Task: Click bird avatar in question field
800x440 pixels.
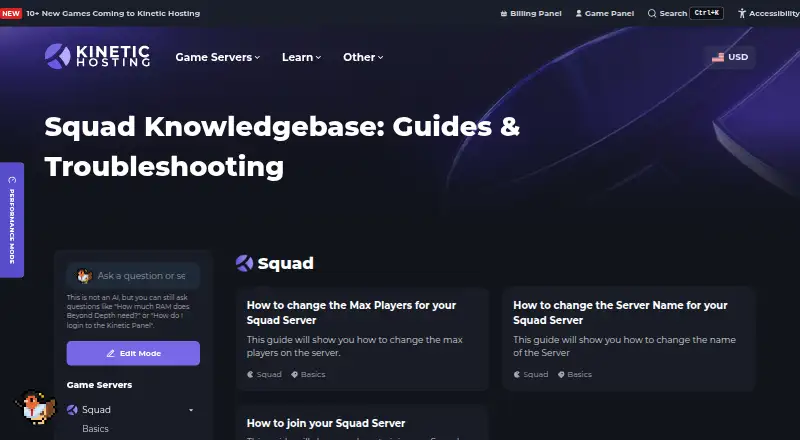Action: pos(84,276)
